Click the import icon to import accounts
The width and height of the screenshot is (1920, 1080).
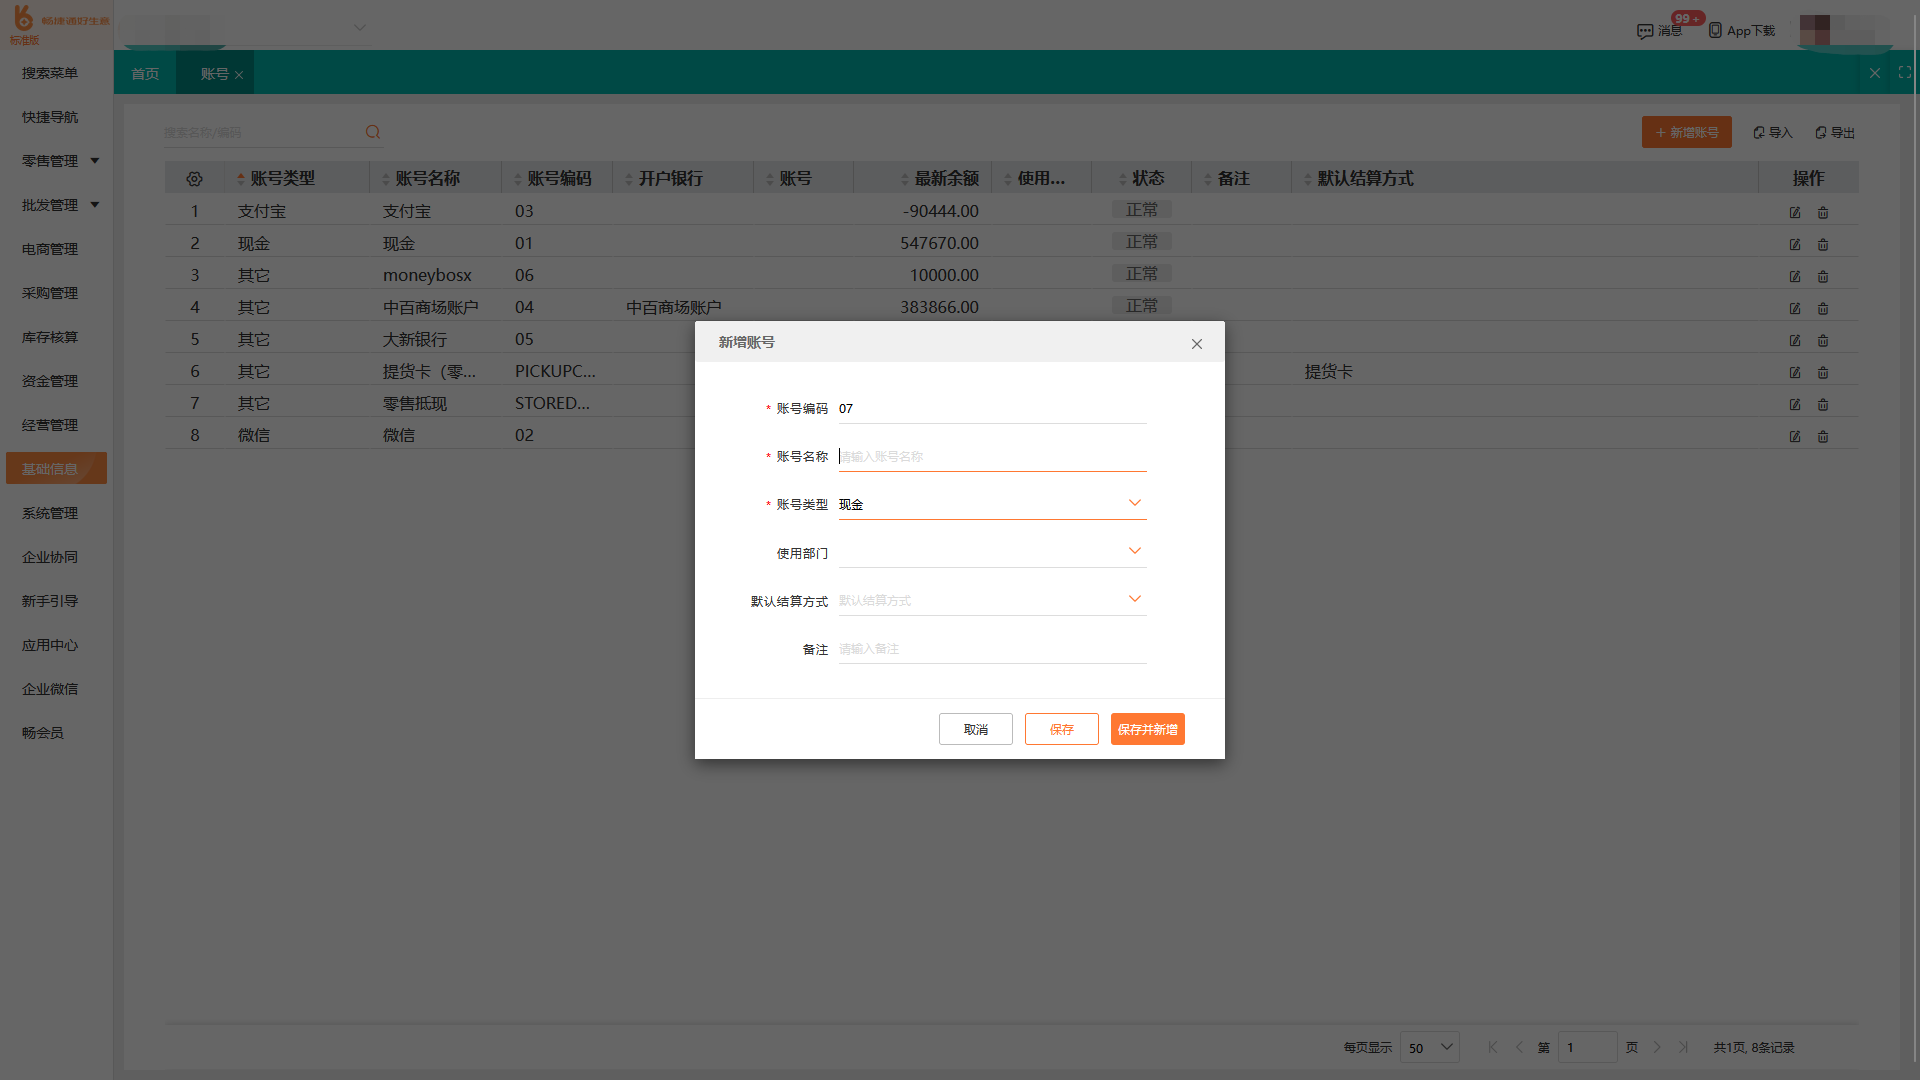tap(1774, 132)
